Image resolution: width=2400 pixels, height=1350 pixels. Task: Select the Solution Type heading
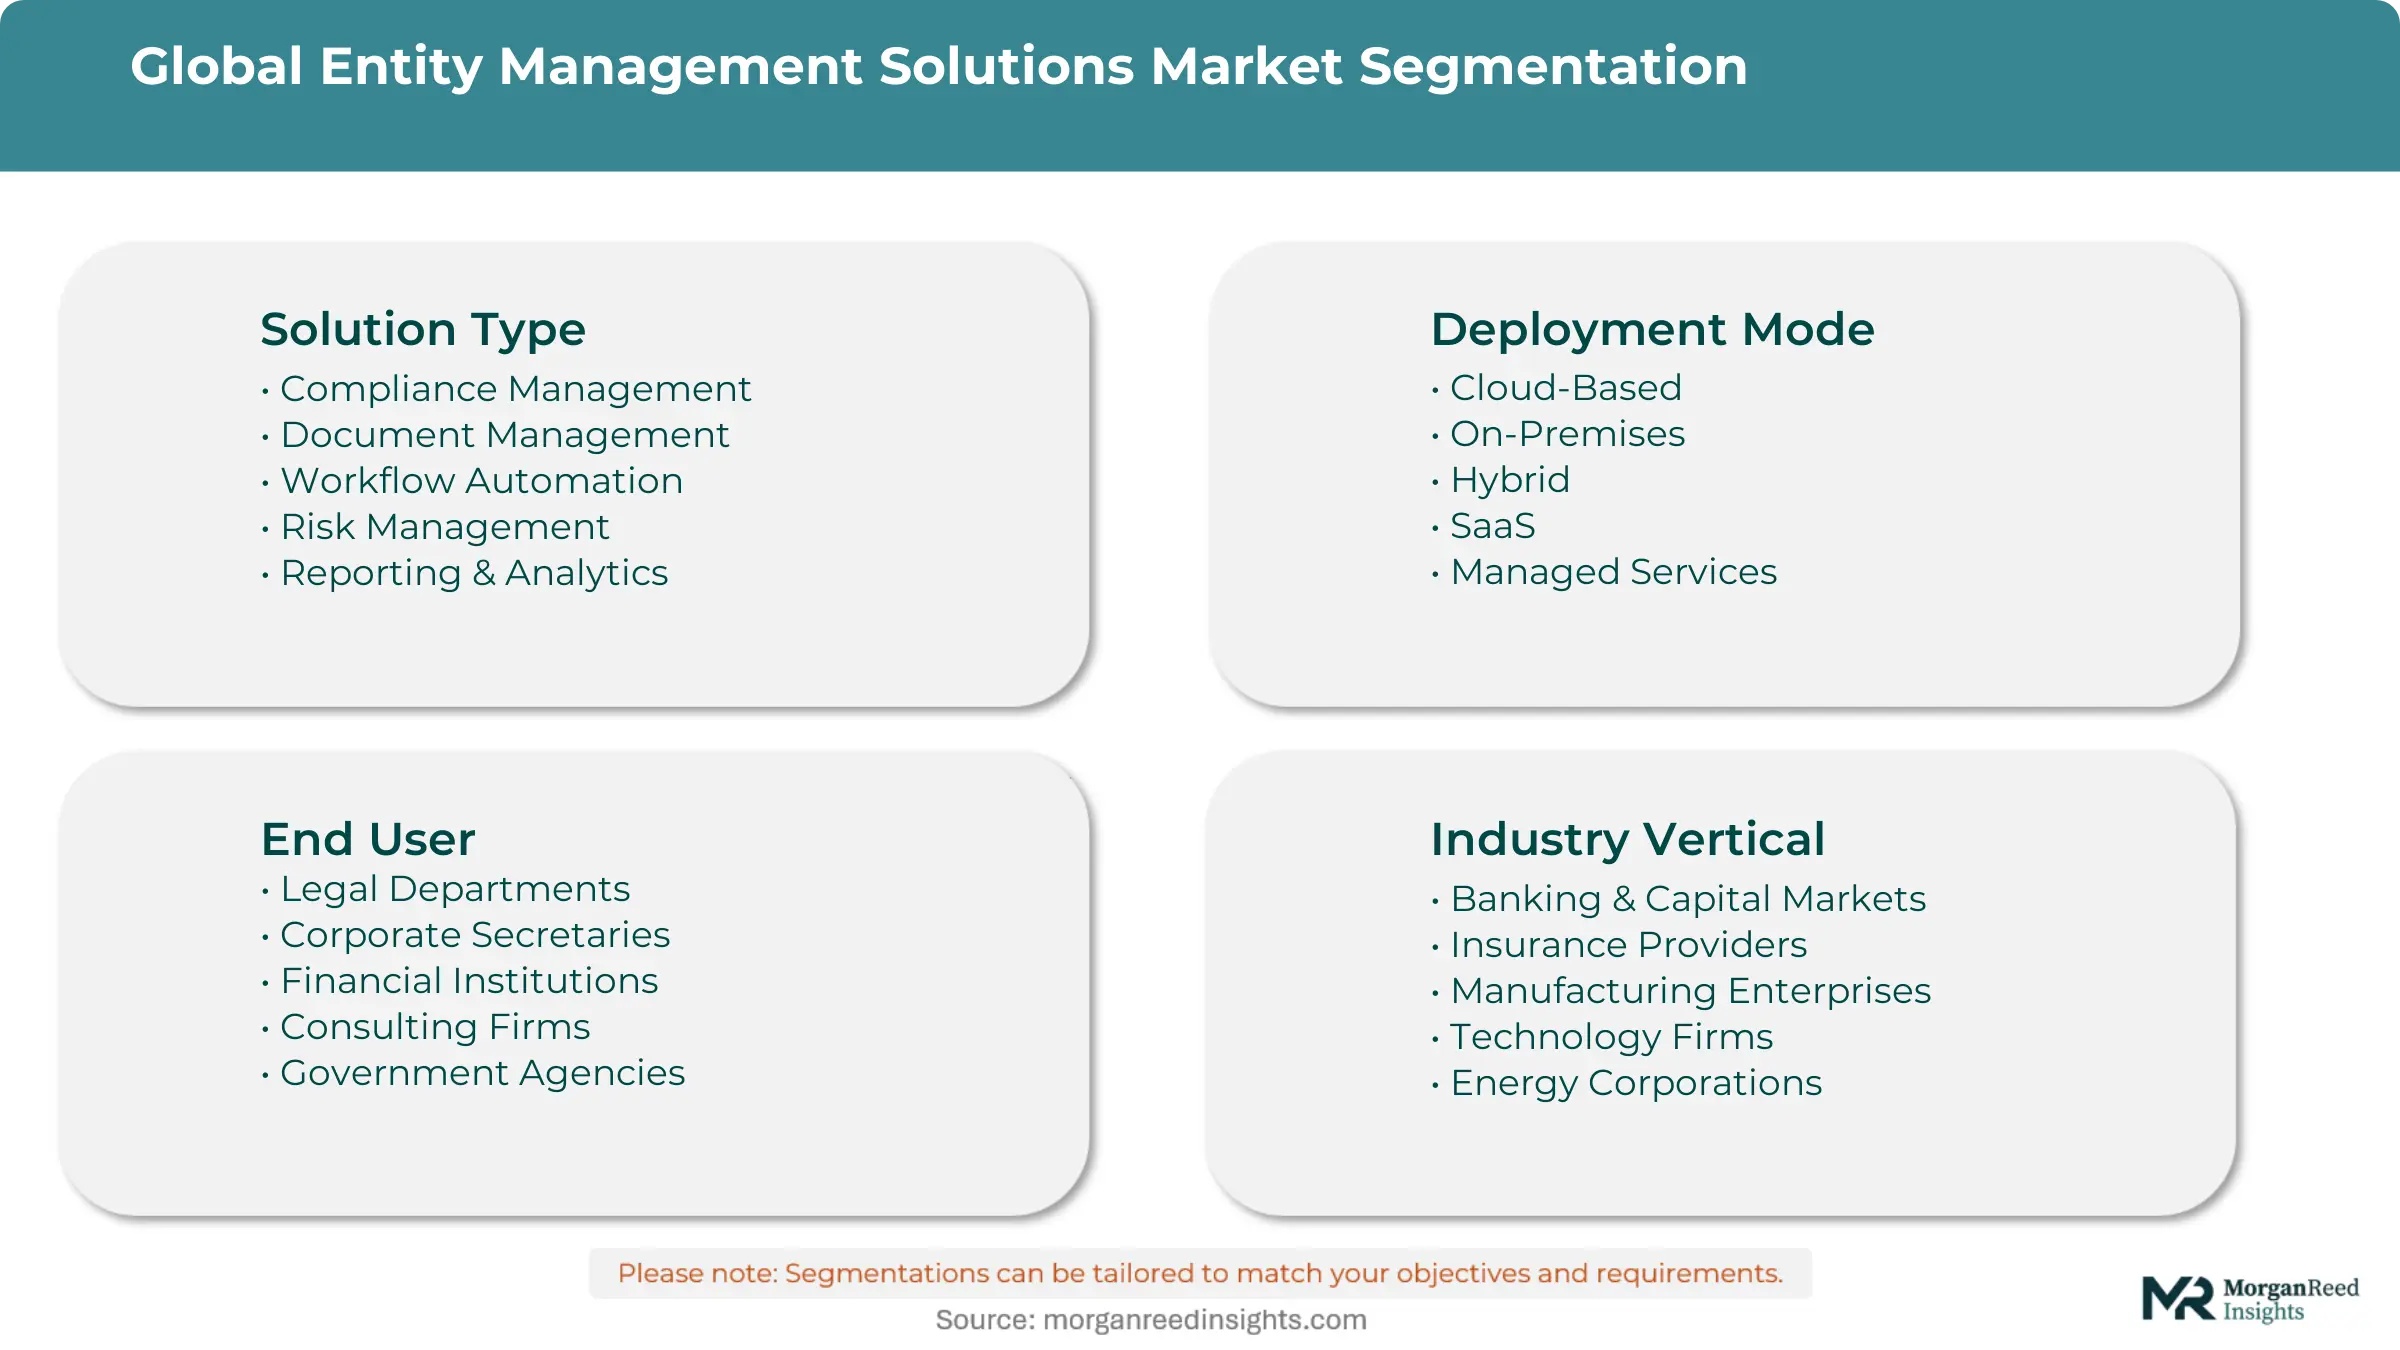pos(423,328)
